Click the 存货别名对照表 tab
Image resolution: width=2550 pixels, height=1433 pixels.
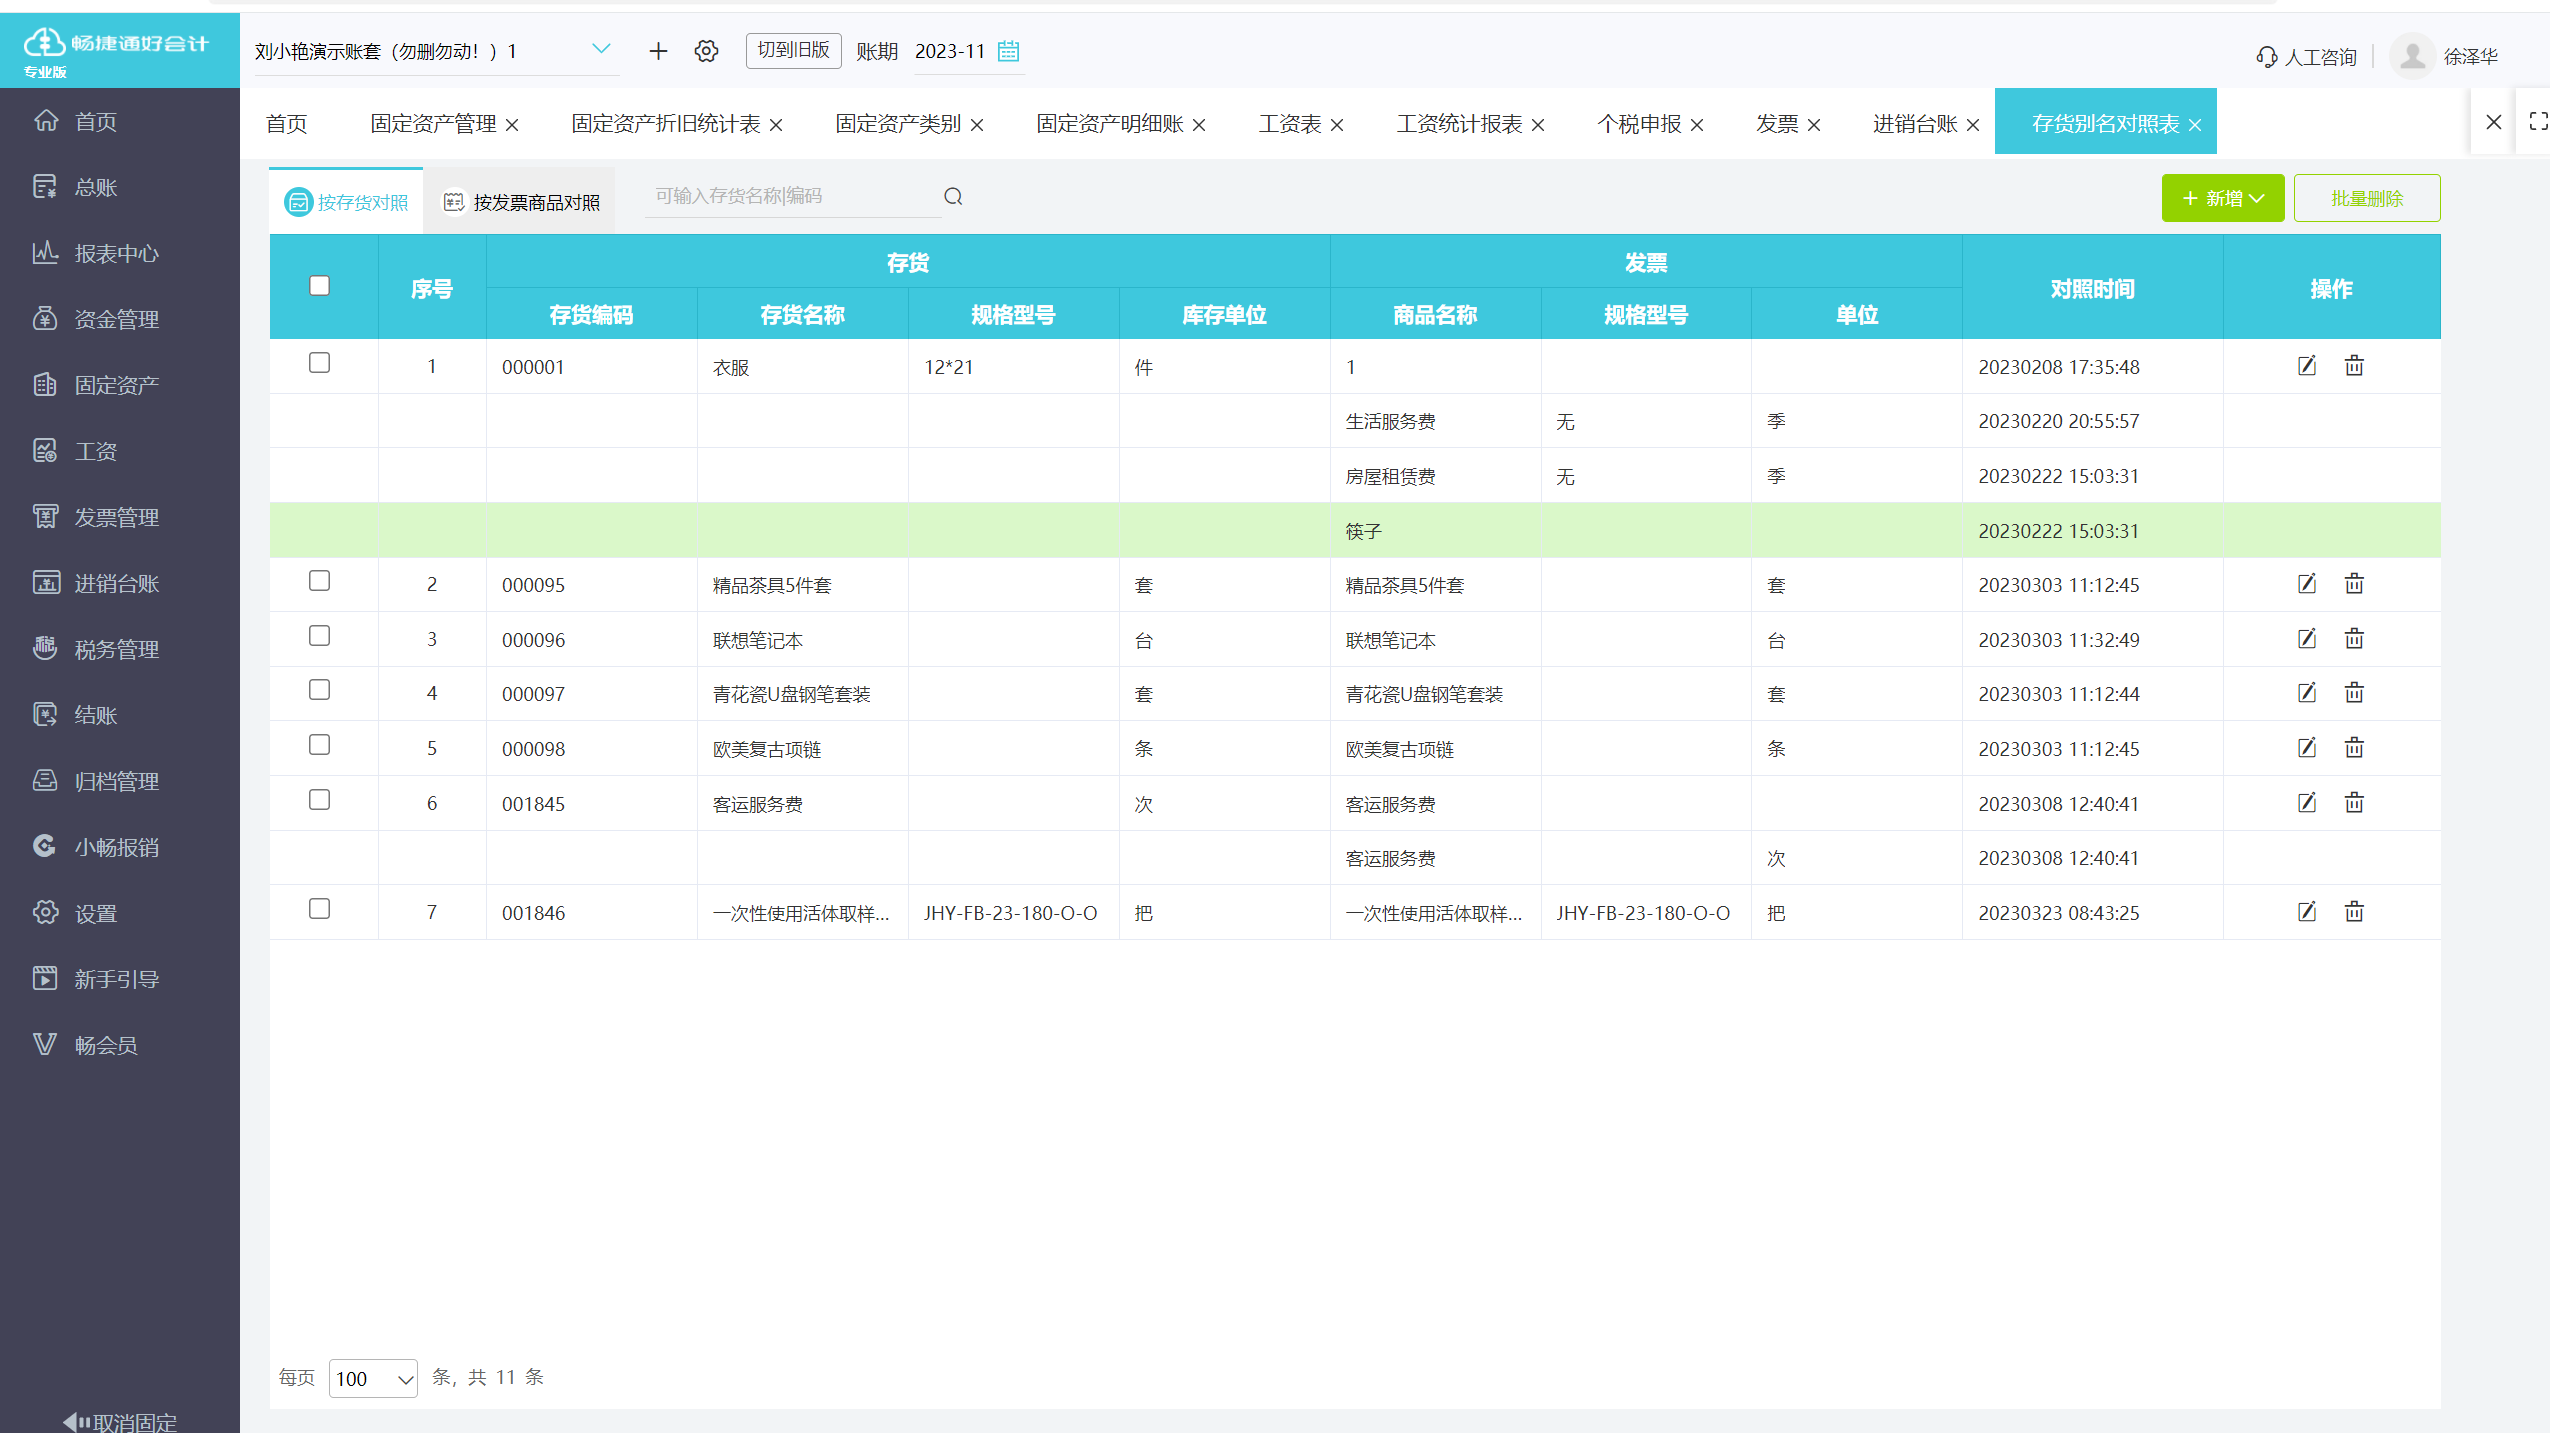coord(2102,123)
